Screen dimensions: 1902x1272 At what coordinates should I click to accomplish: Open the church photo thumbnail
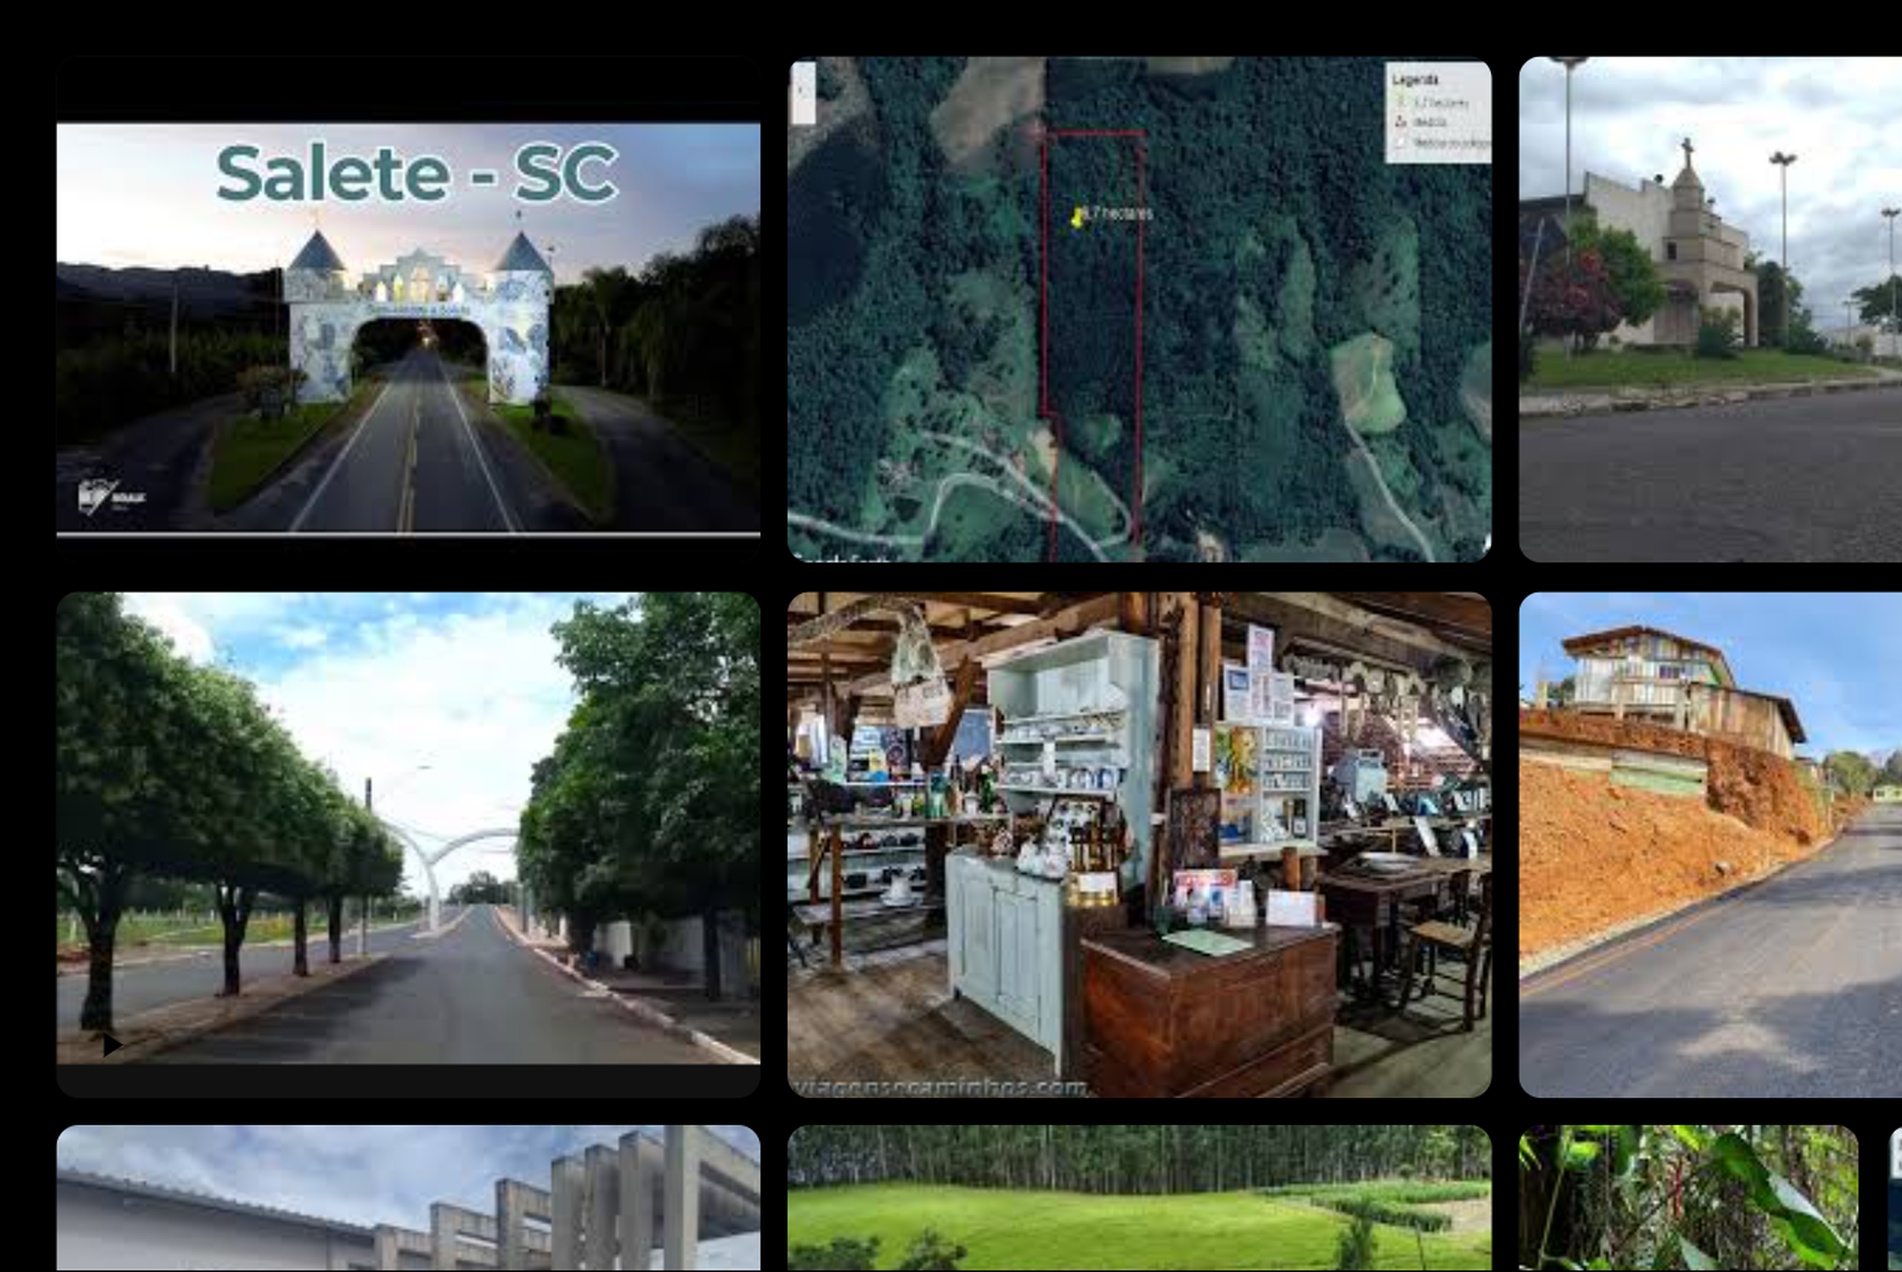coord(1709,308)
